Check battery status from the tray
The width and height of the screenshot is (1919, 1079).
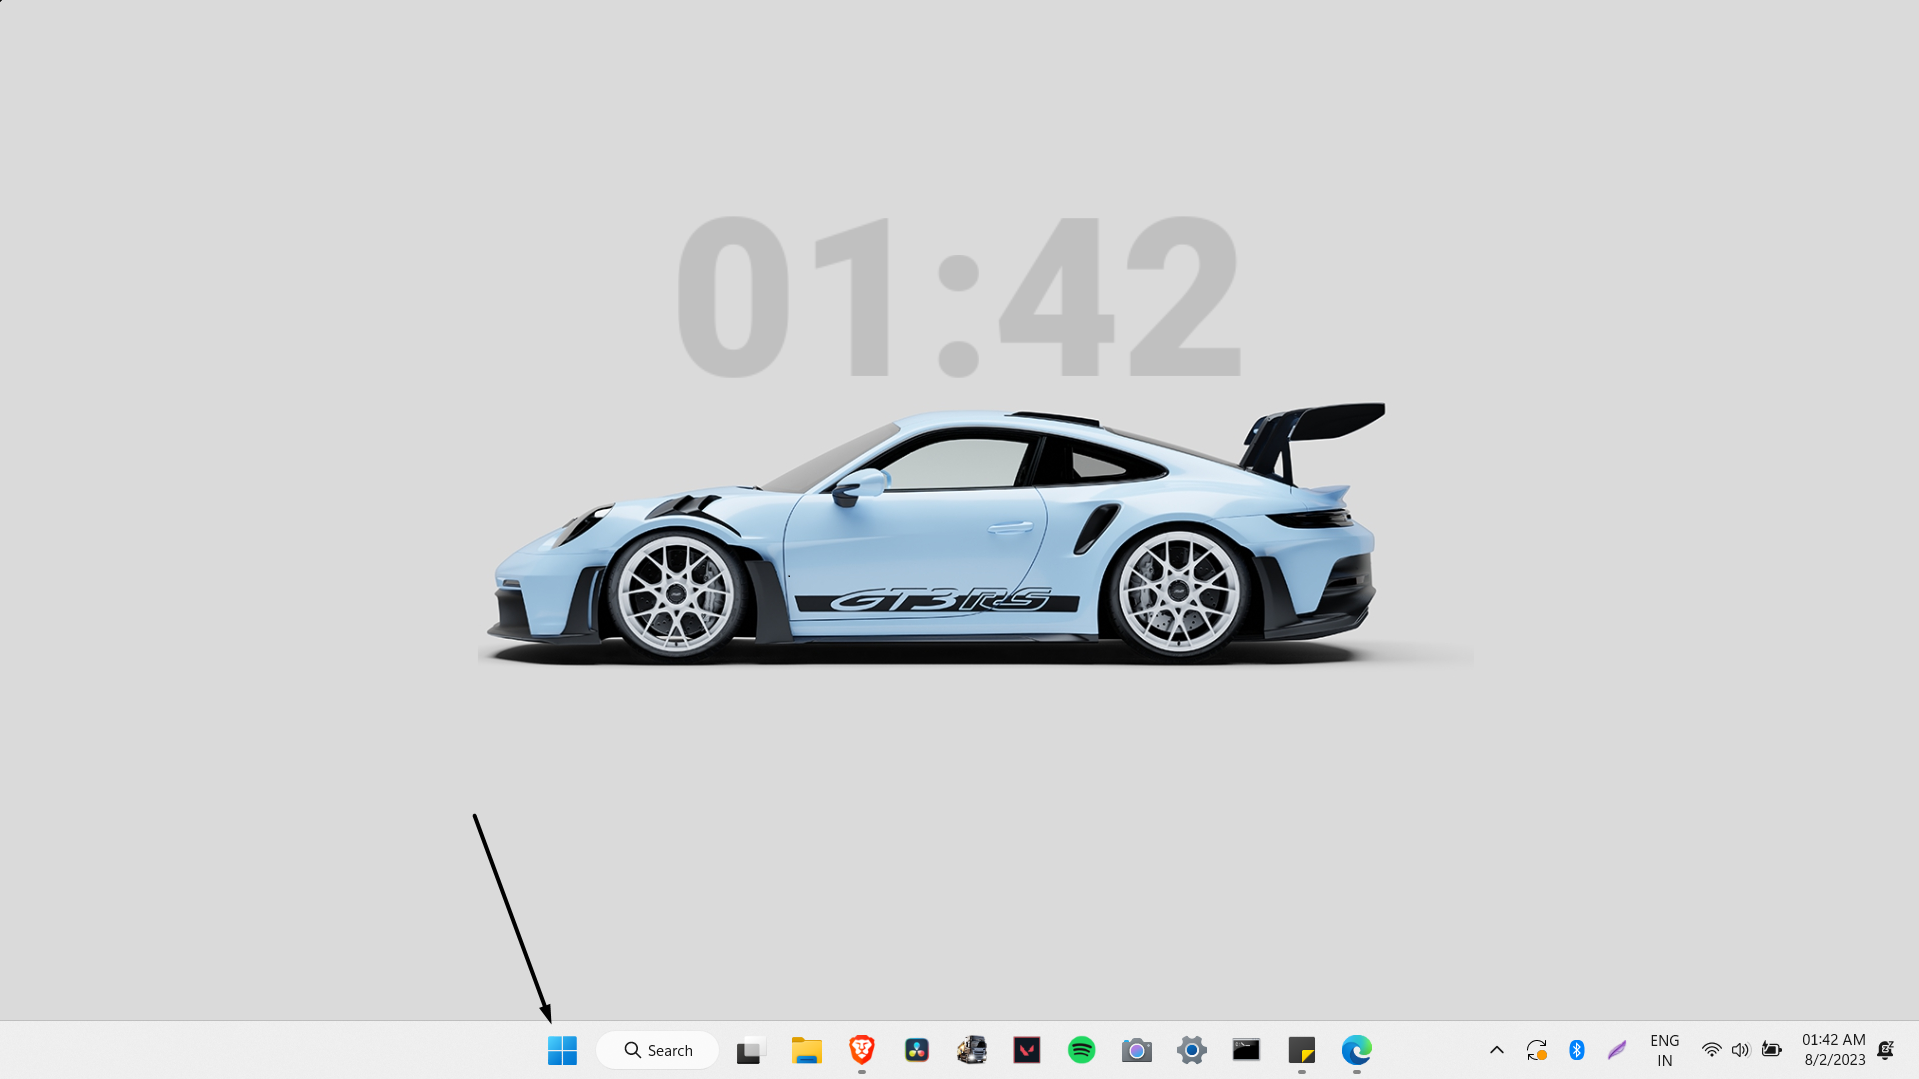(1770, 1050)
